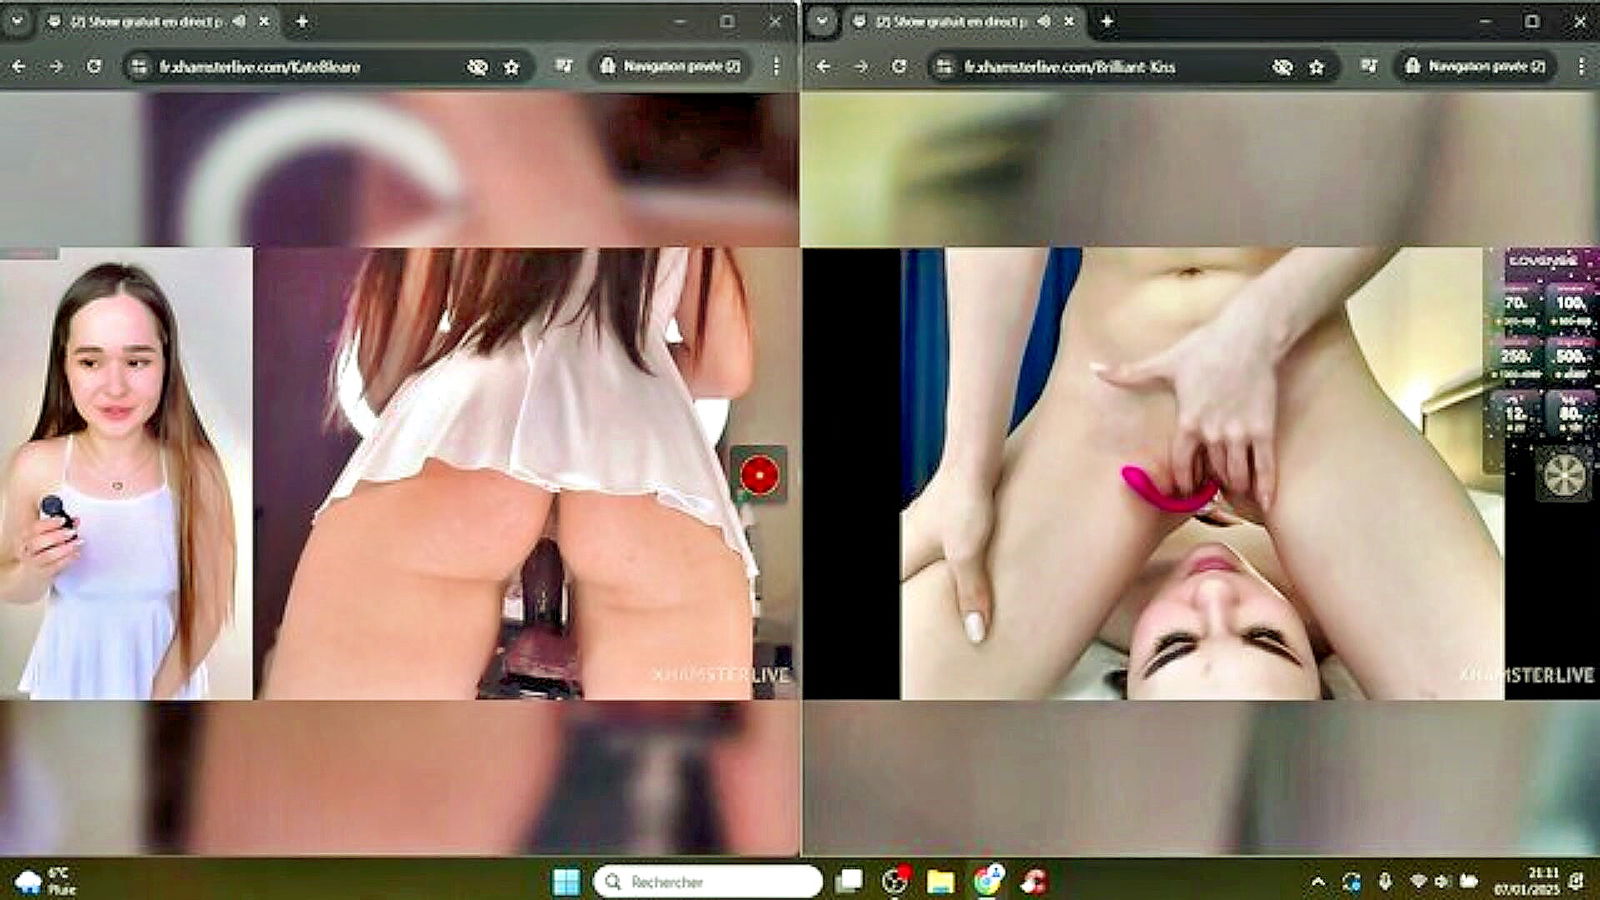Viewport: 1600px width, 900px height.
Task: Toggle the bookmark star for the Brilliant-Kiss page
Action: point(1317,66)
